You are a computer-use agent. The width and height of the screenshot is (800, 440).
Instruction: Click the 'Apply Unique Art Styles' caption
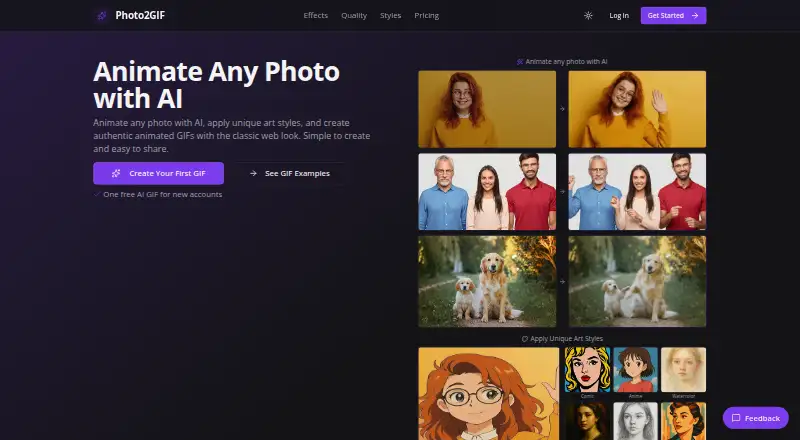566,339
